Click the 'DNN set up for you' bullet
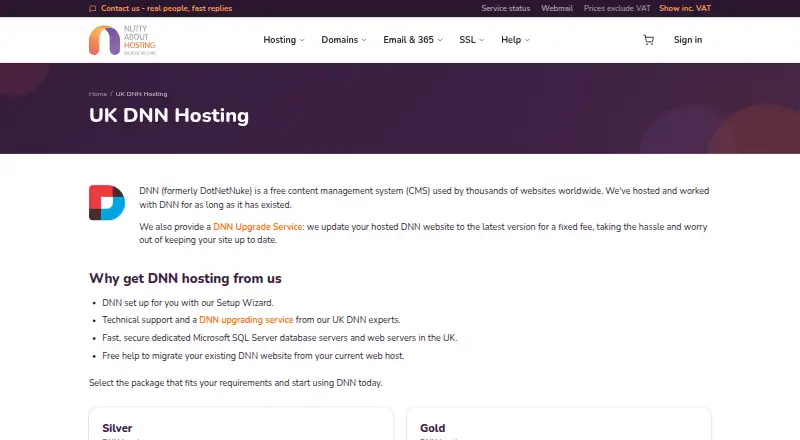Screen dimensions: 800x440 coord(188,303)
